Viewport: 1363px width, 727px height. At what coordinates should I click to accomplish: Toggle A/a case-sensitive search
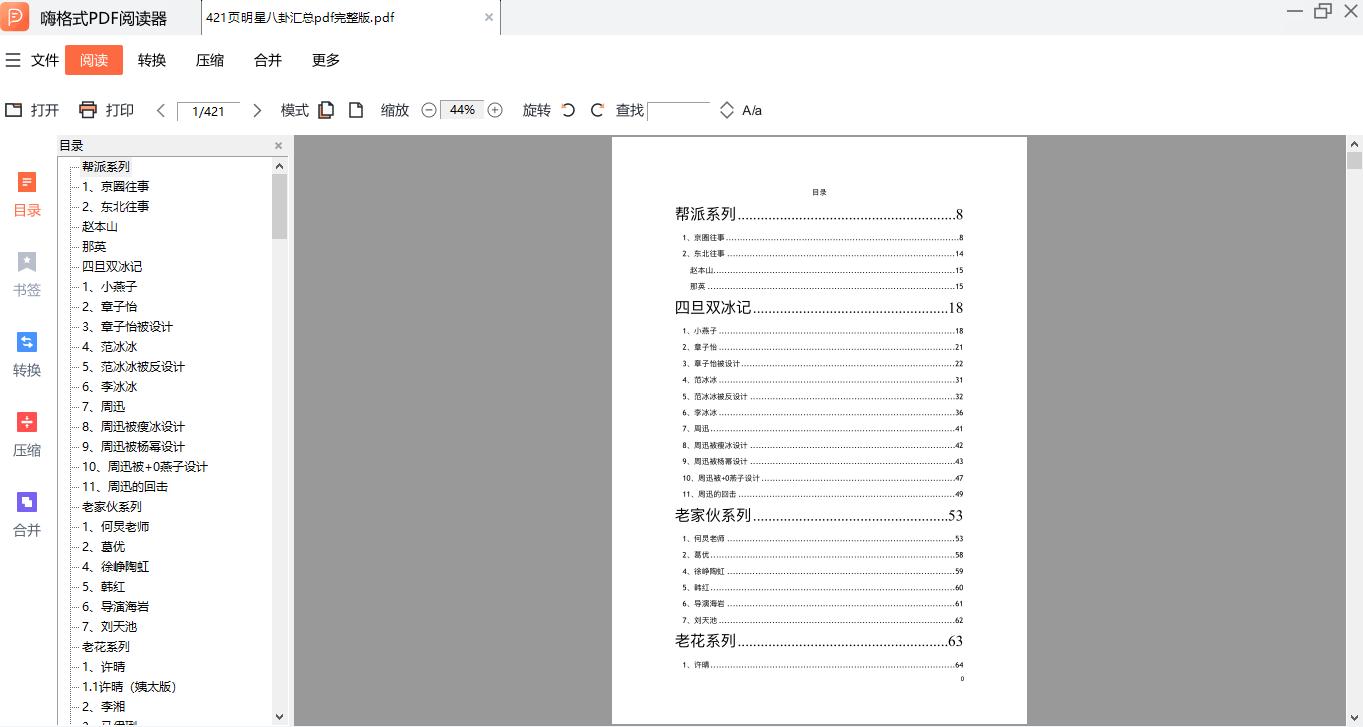pos(752,110)
